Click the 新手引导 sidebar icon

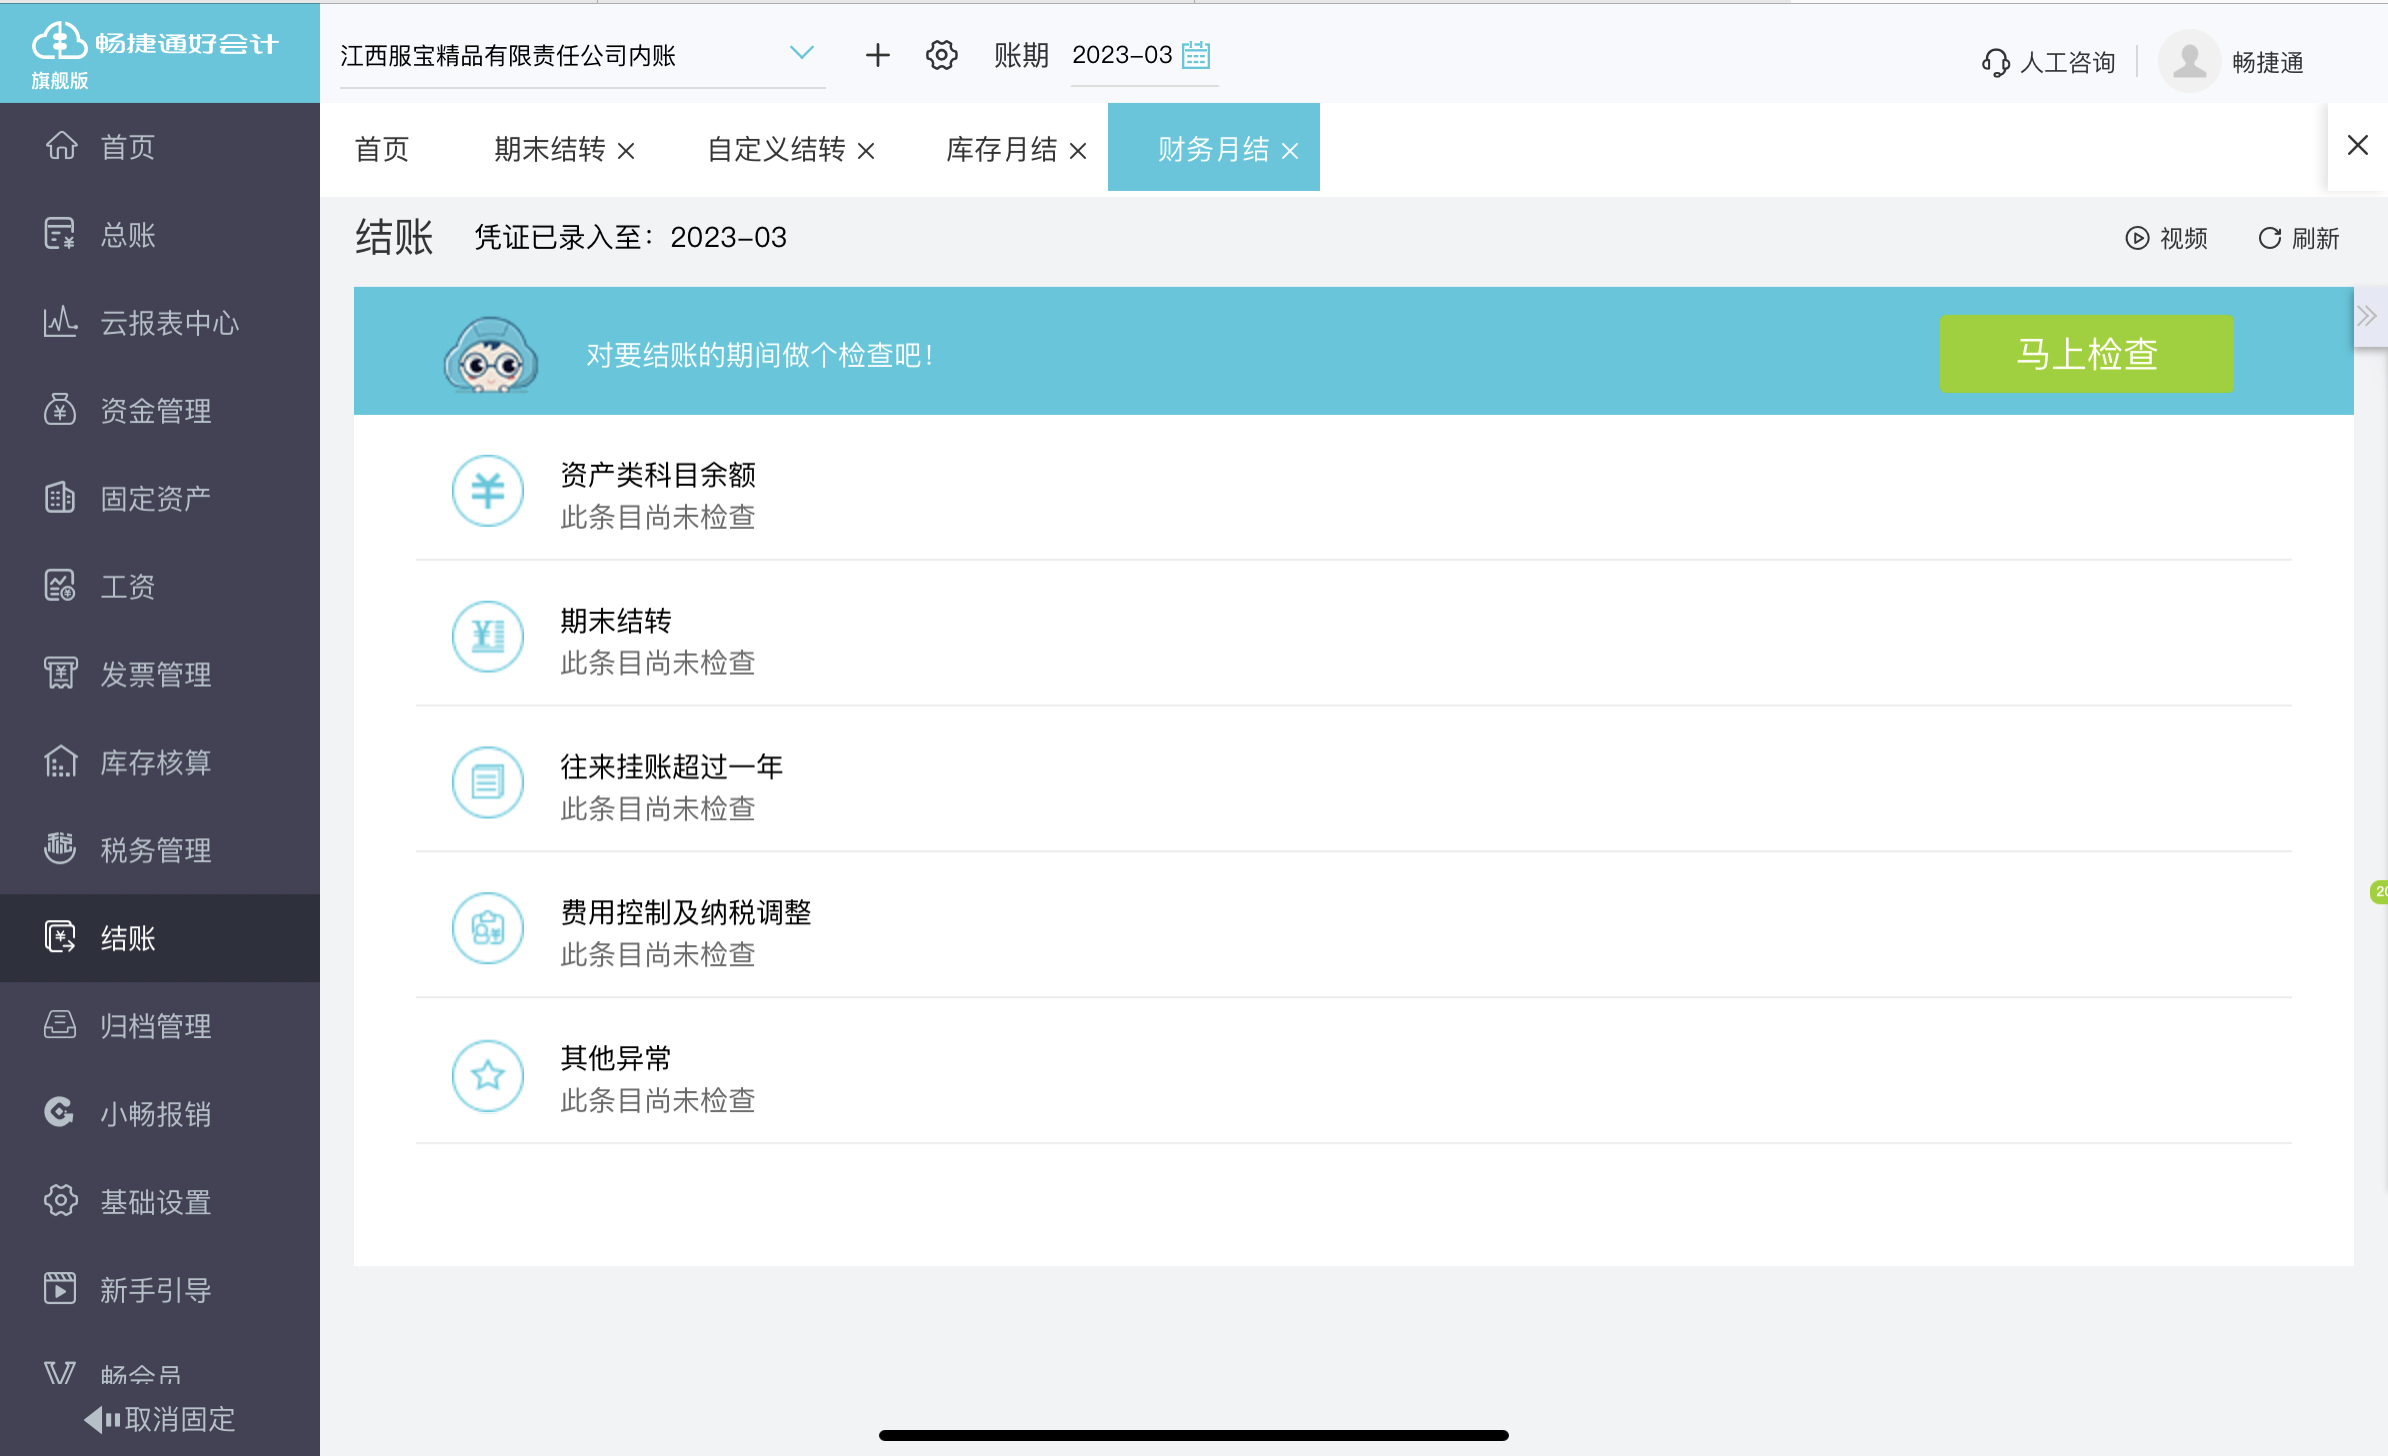60,1287
